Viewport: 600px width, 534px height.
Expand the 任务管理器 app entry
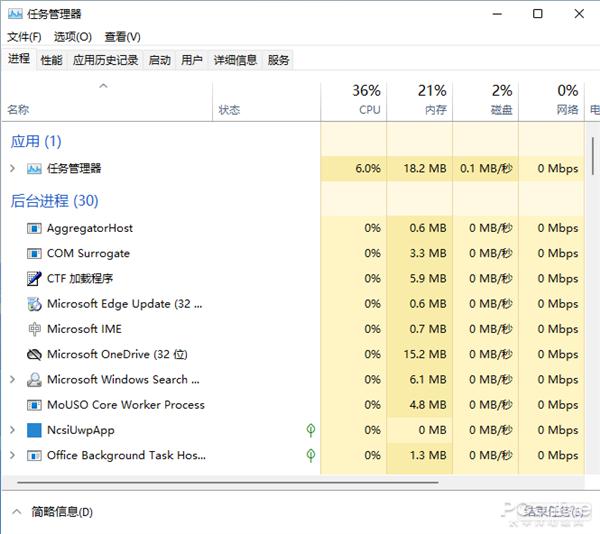click(12, 169)
